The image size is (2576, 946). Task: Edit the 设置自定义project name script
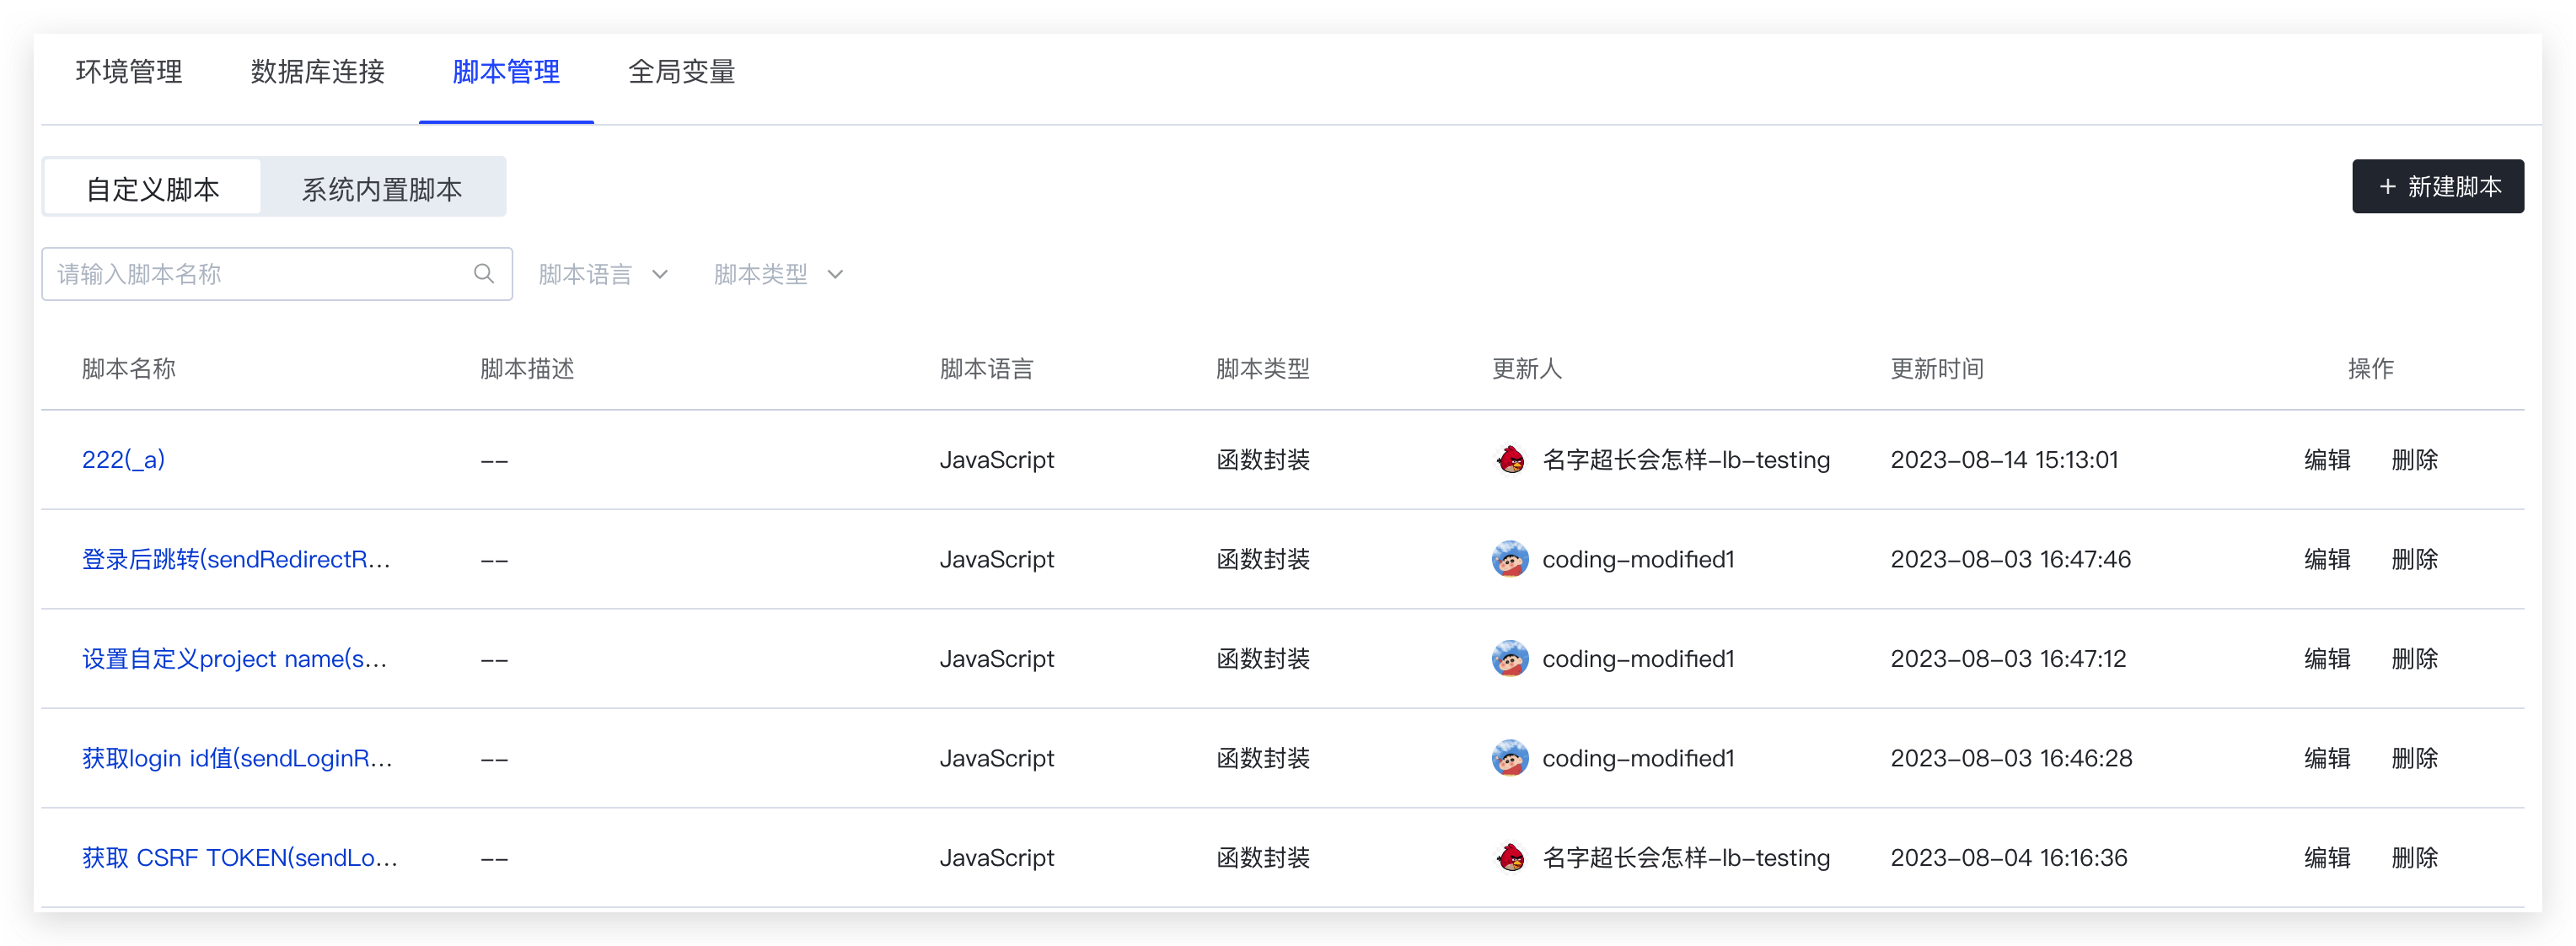pyautogui.click(x=2327, y=659)
